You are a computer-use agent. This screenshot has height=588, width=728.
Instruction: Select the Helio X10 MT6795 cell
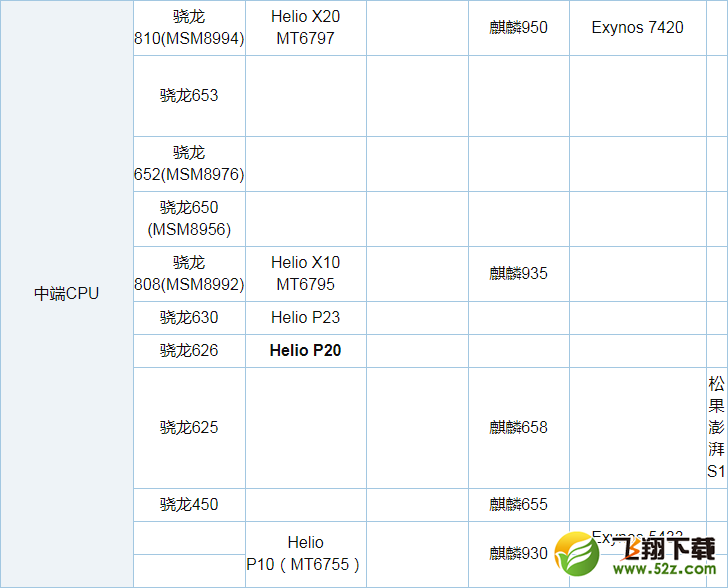tap(305, 273)
